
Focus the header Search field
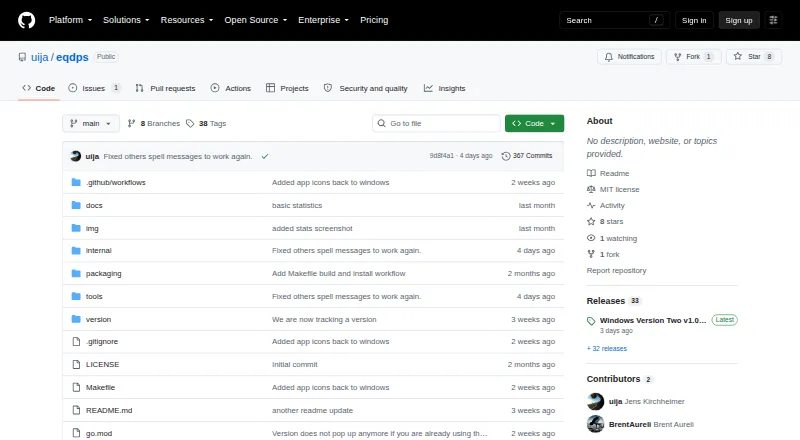click(614, 20)
